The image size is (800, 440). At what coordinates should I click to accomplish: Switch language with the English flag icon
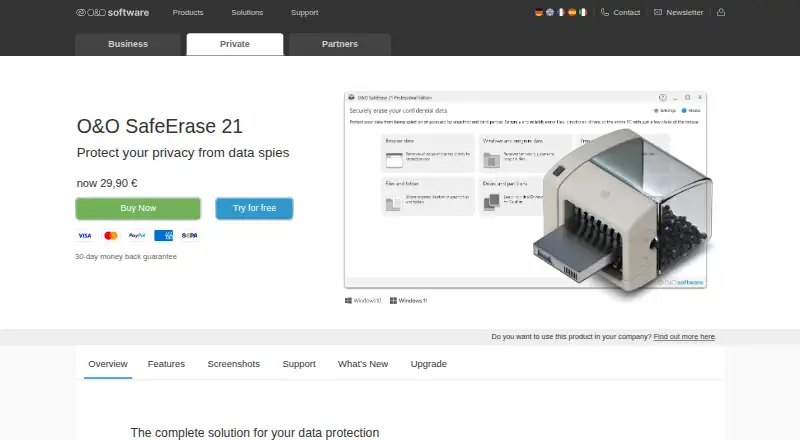(549, 12)
